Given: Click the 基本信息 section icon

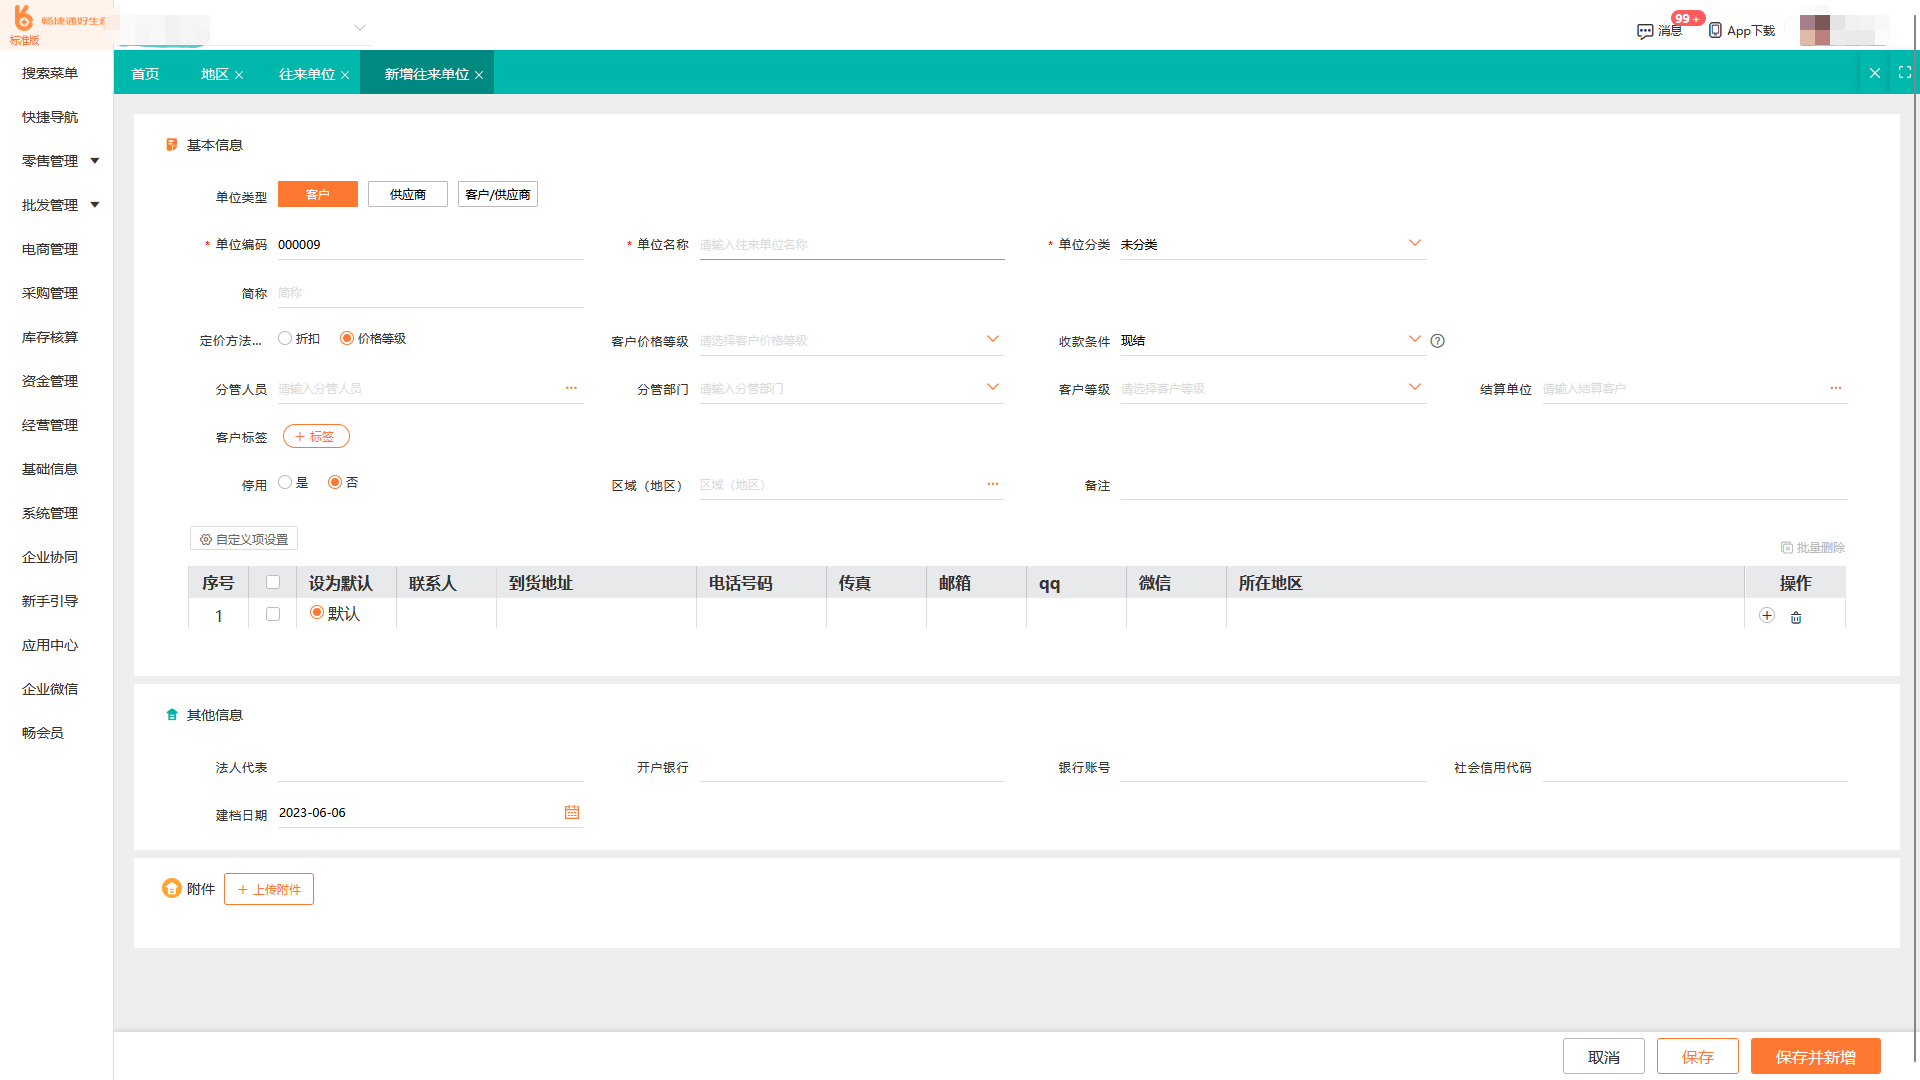Looking at the screenshot, I should 171,145.
